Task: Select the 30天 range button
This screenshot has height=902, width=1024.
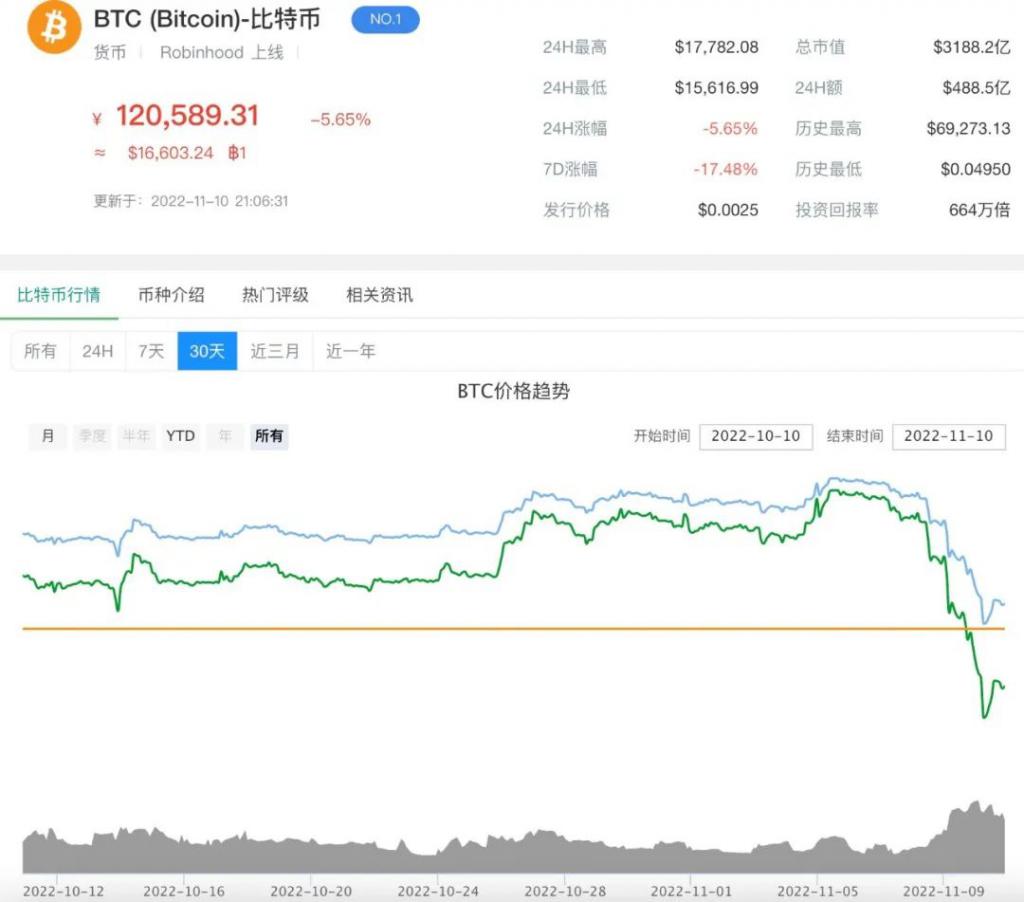Action: [x=207, y=352]
